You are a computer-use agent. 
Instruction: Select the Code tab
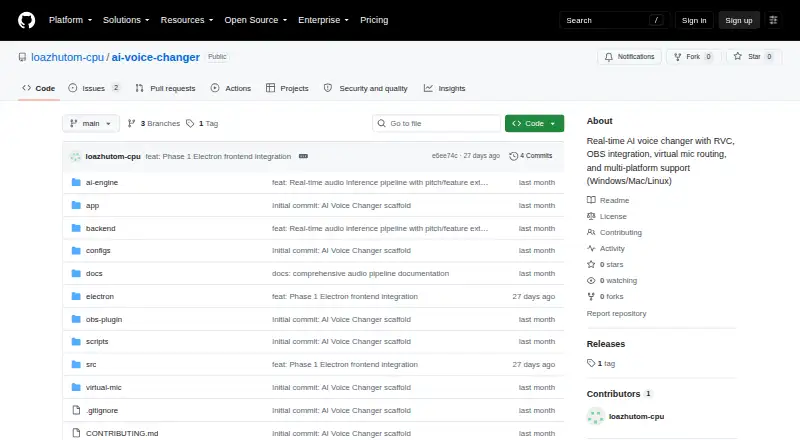click(x=39, y=88)
